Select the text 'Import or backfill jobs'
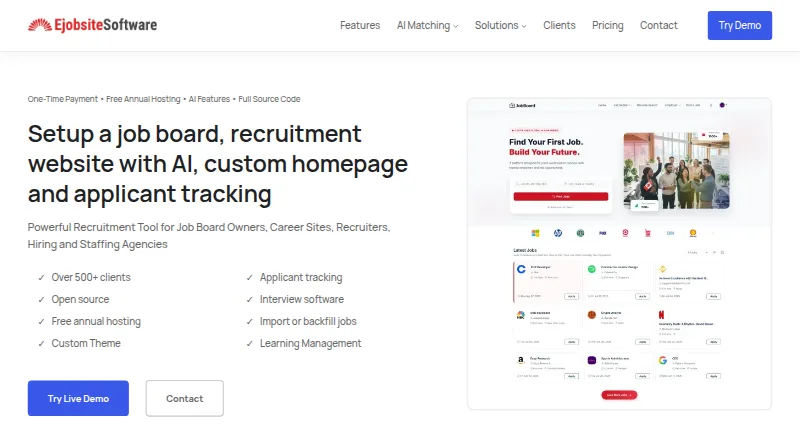Screen dimensions: 800x440 pyautogui.click(x=308, y=322)
